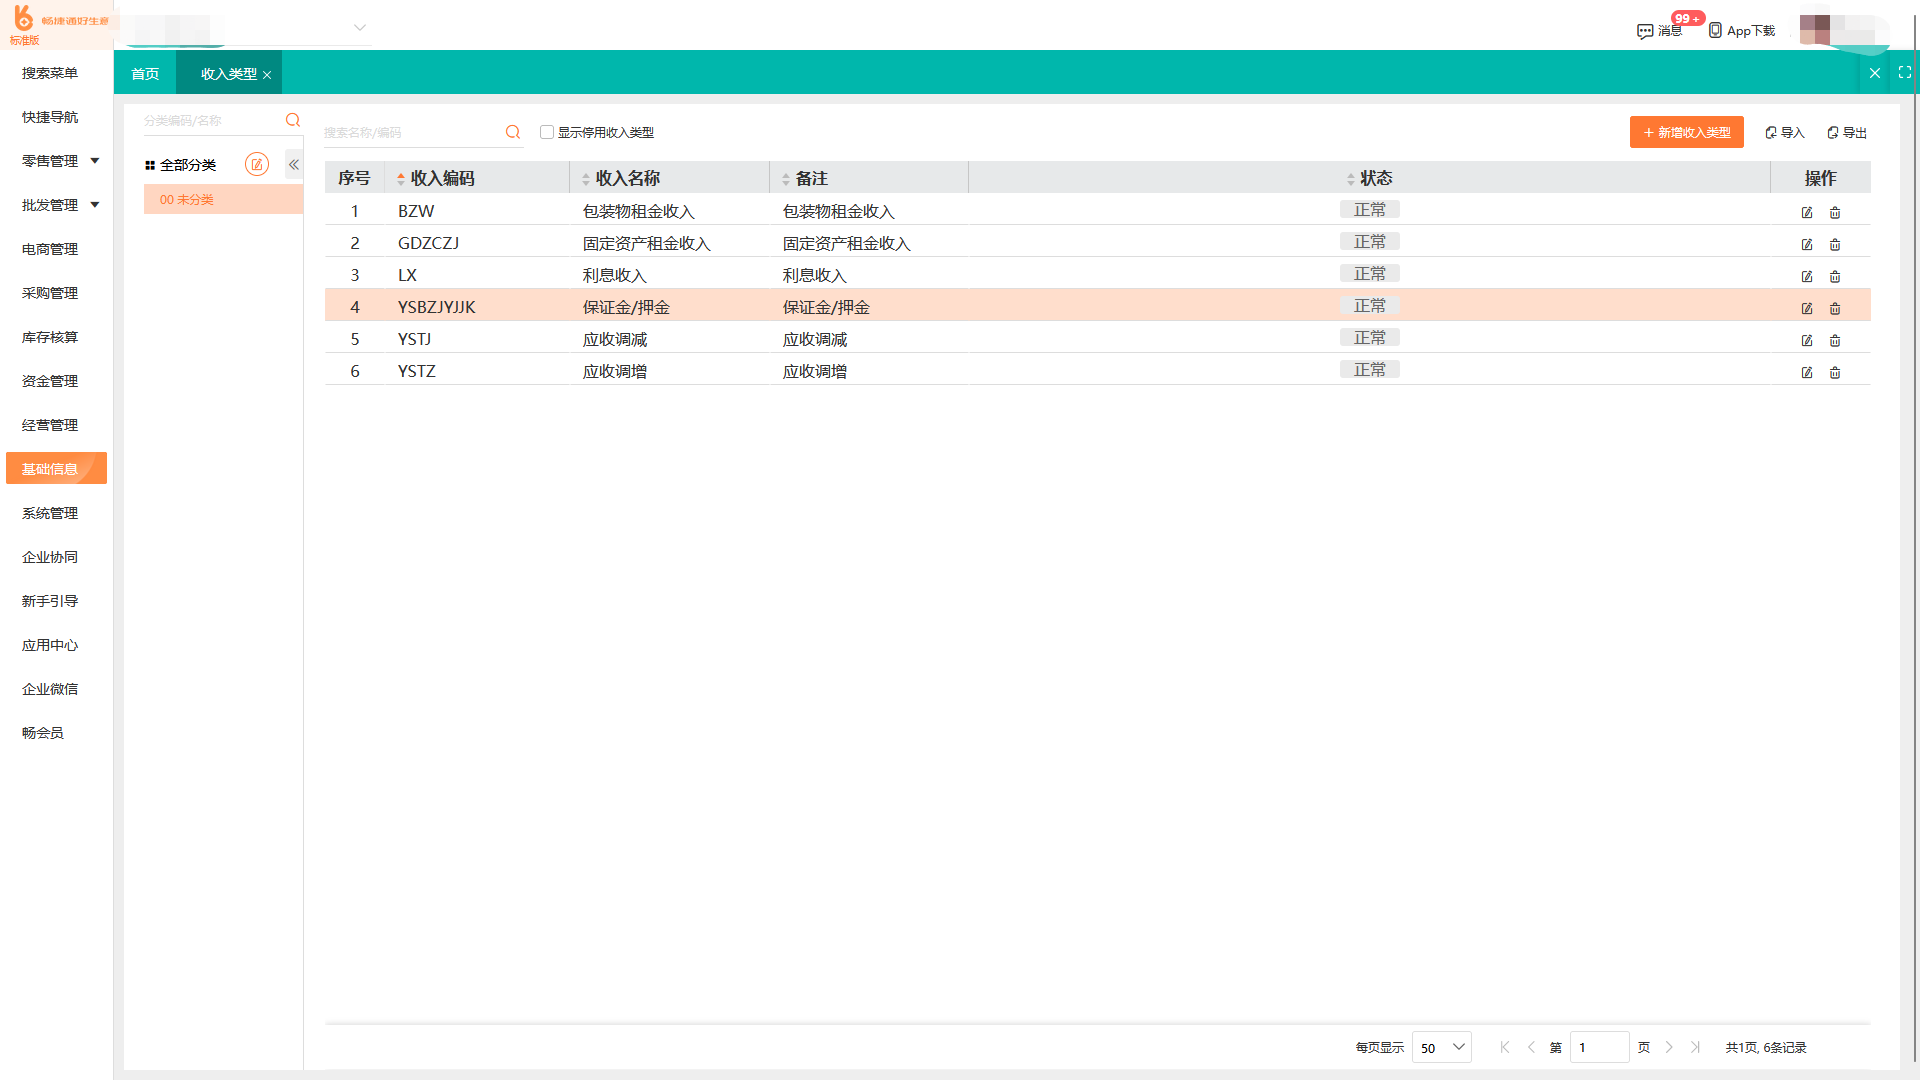The image size is (1920, 1080).
Task: Select every-page display 50 dropdown
Action: pyautogui.click(x=1439, y=1046)
